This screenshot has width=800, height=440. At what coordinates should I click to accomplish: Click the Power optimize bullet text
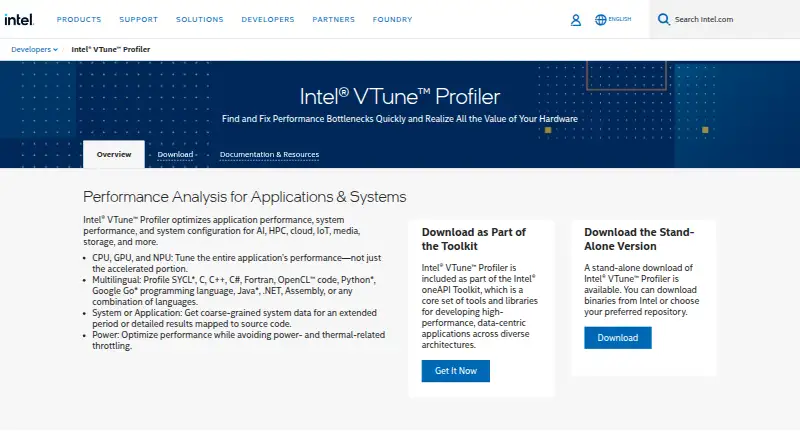[x=238, y=340]
